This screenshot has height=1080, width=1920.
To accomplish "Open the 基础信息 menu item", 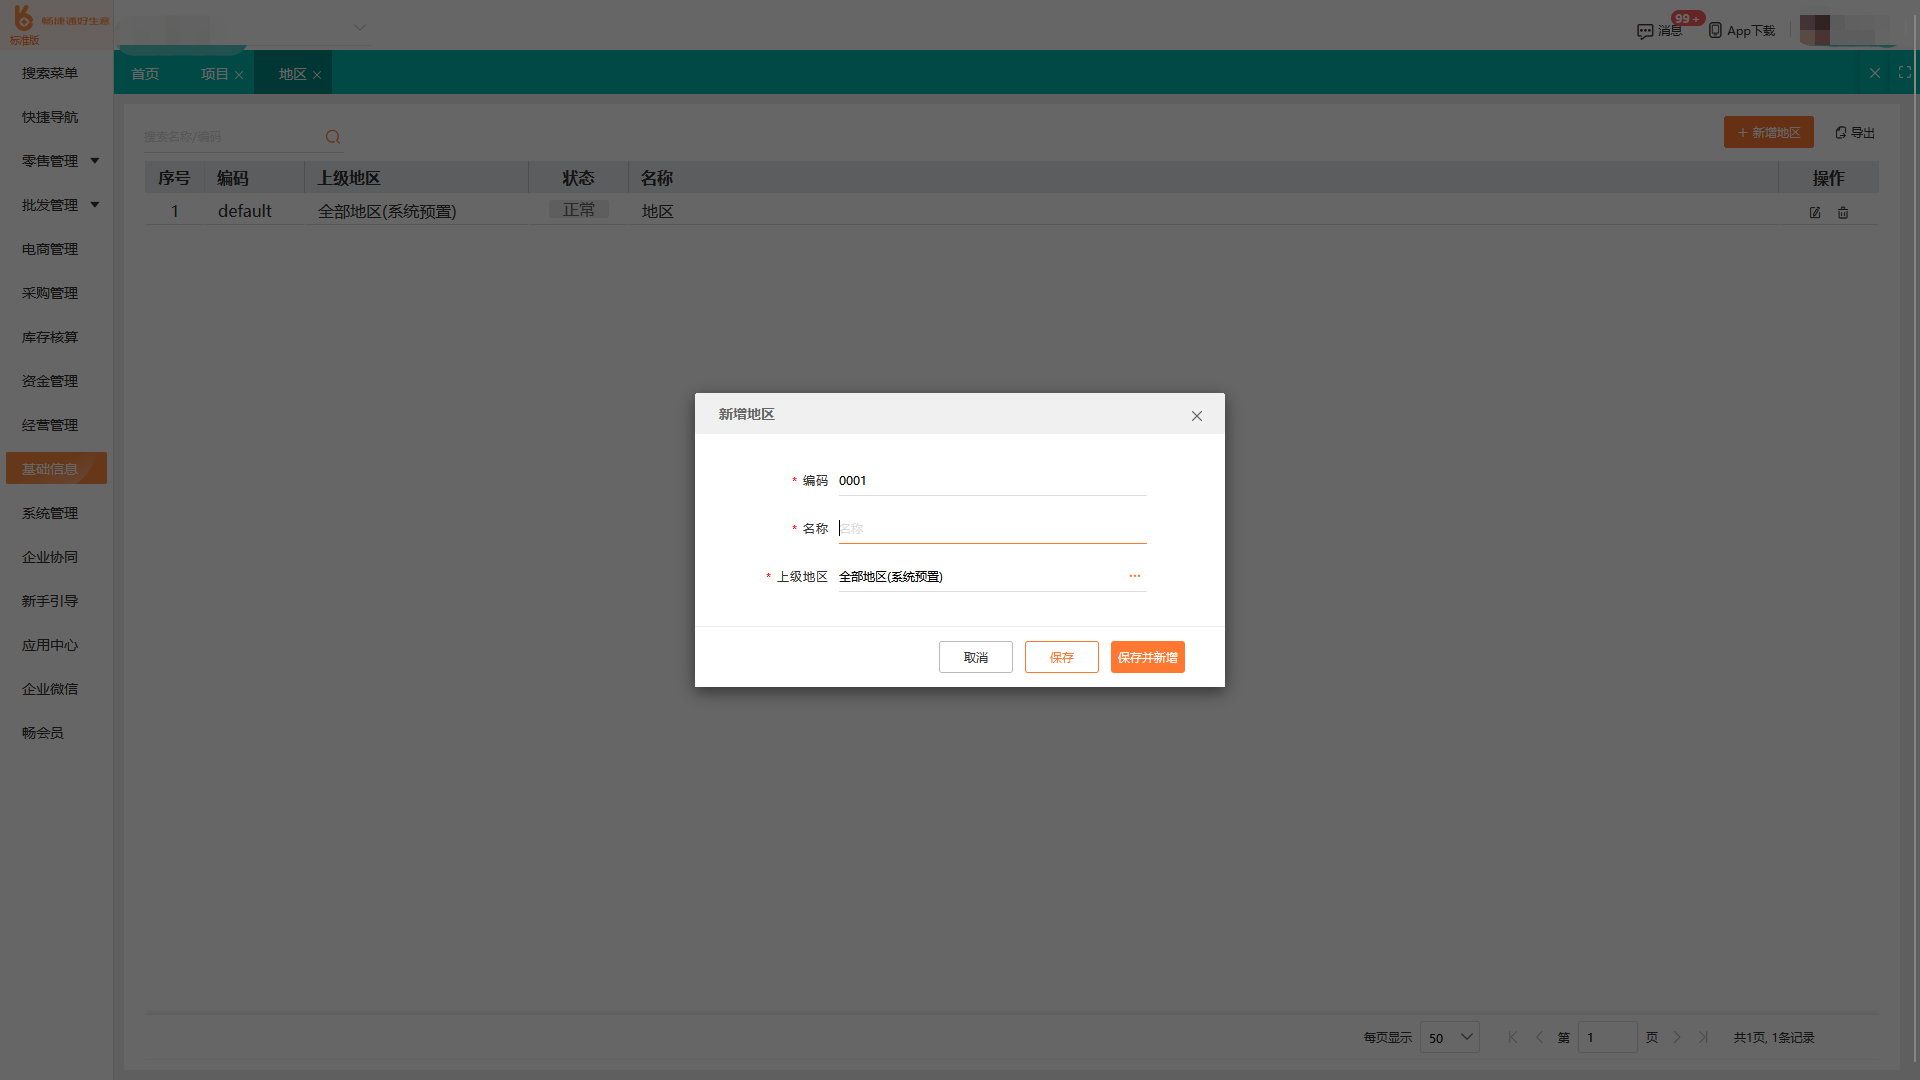I will click(54, 468).
